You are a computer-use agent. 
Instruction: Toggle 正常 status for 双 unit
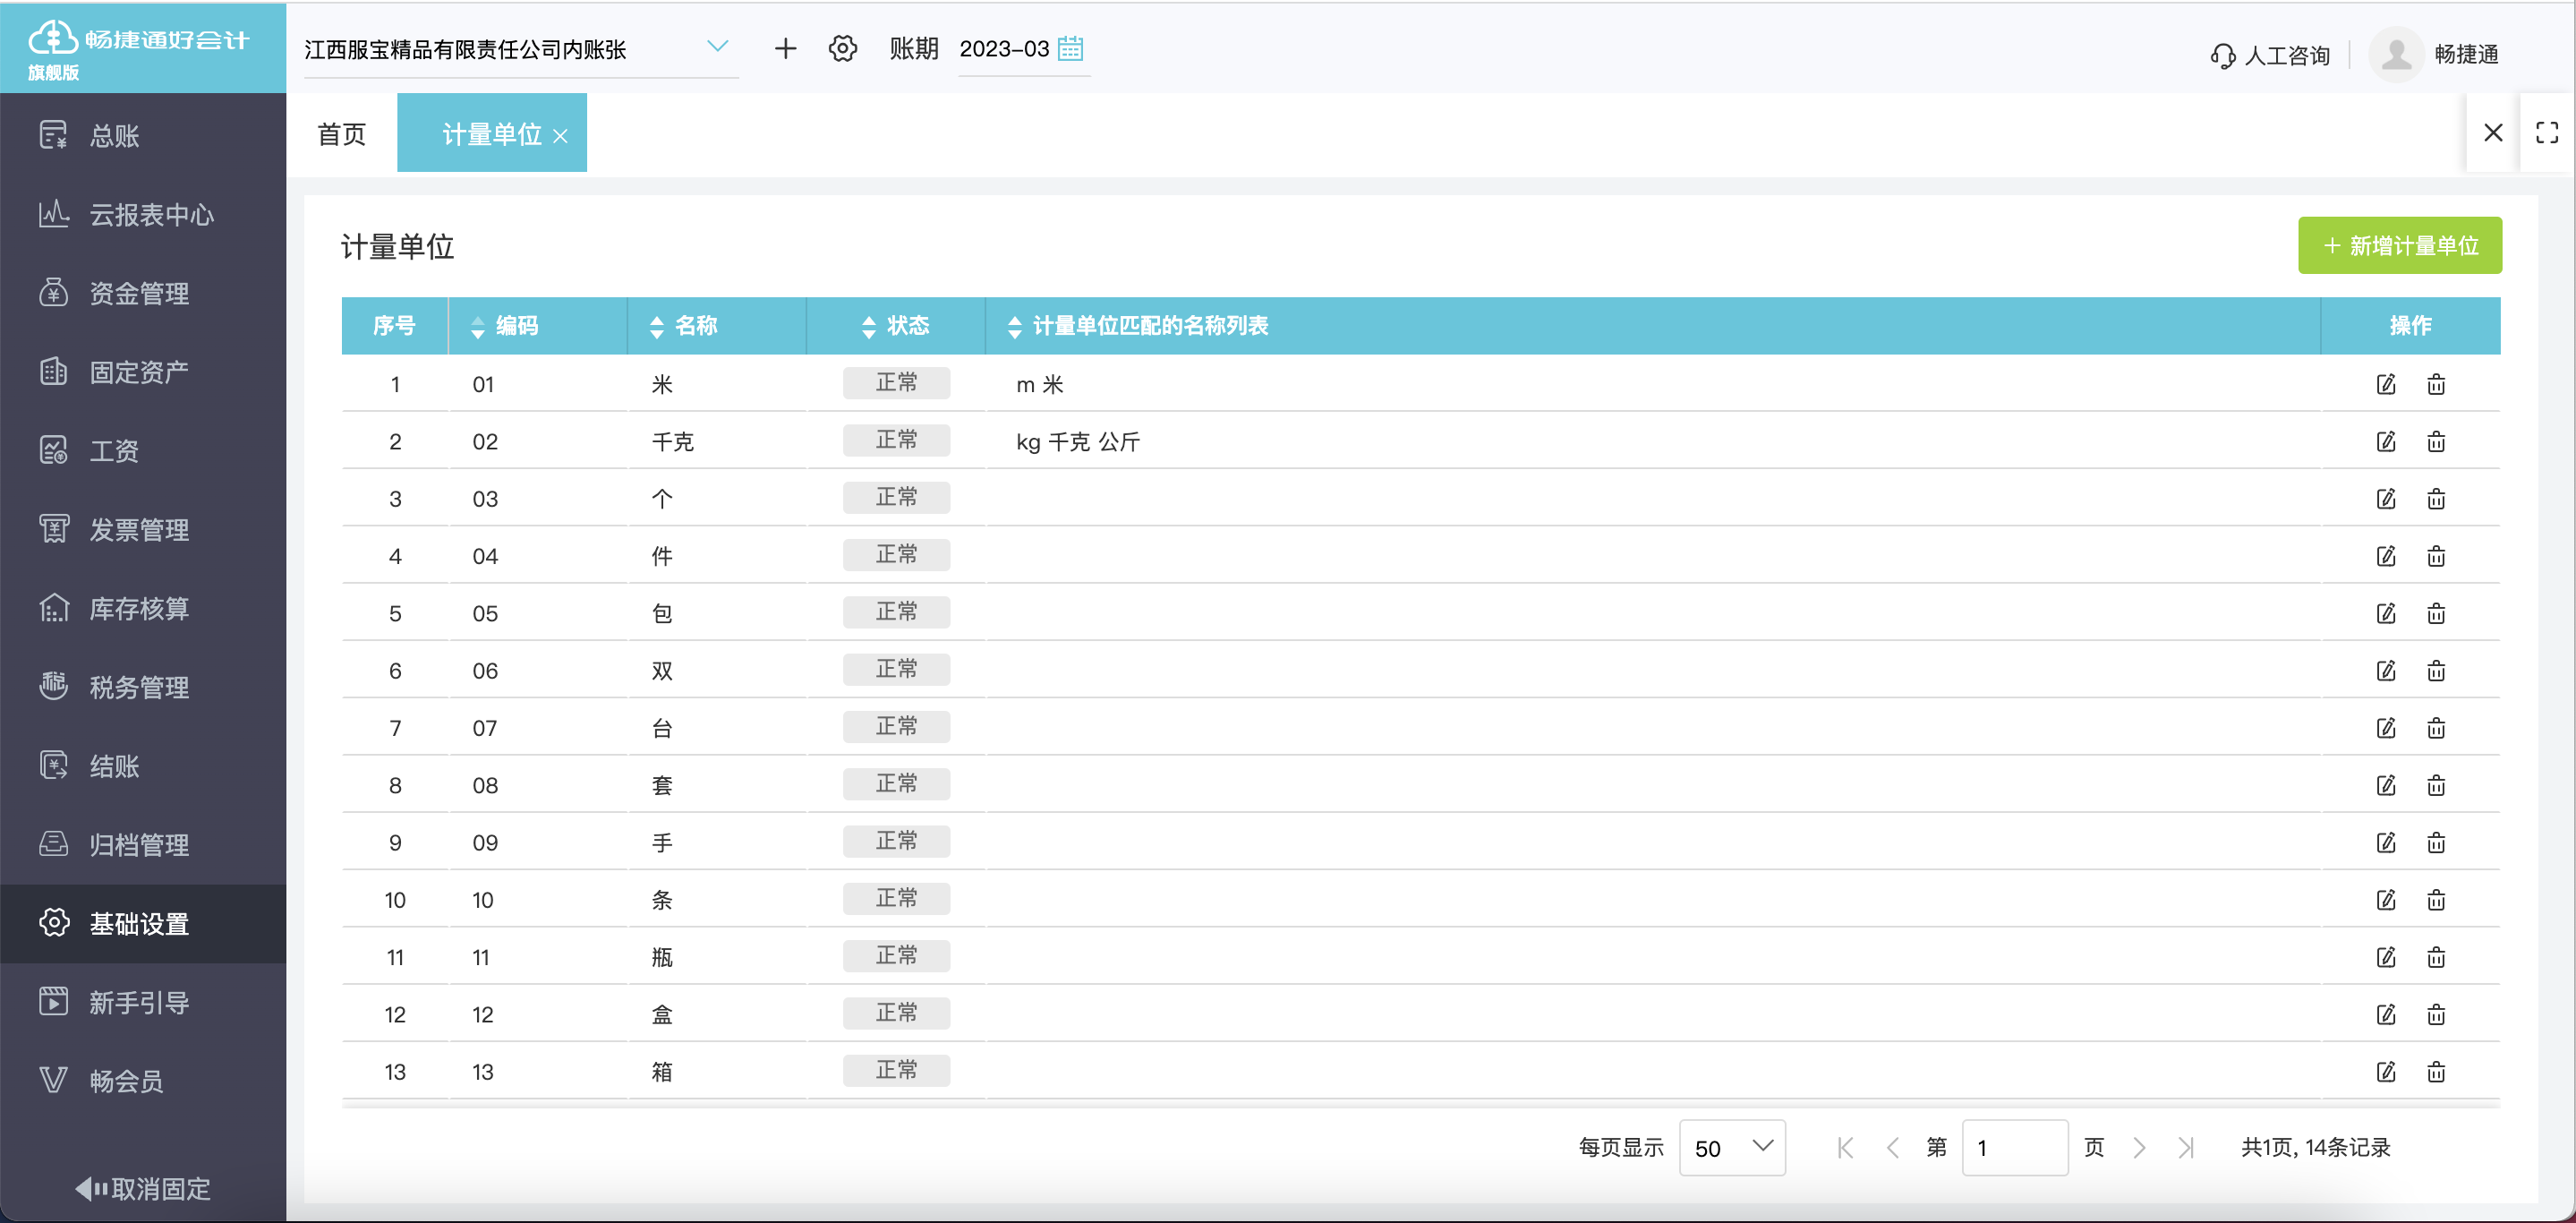click(x=899, y=669)
